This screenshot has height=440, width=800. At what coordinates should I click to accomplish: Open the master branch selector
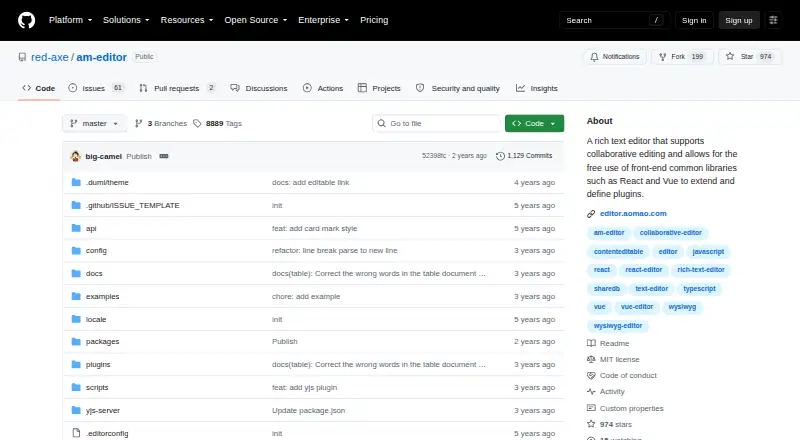click(94, 124)
